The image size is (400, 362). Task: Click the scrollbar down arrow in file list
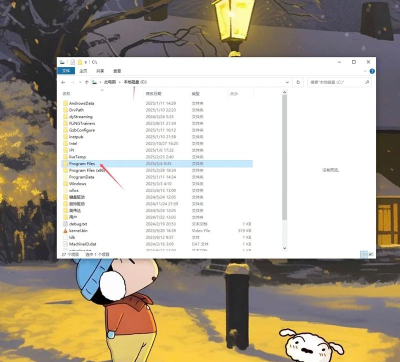click(284, 248)
